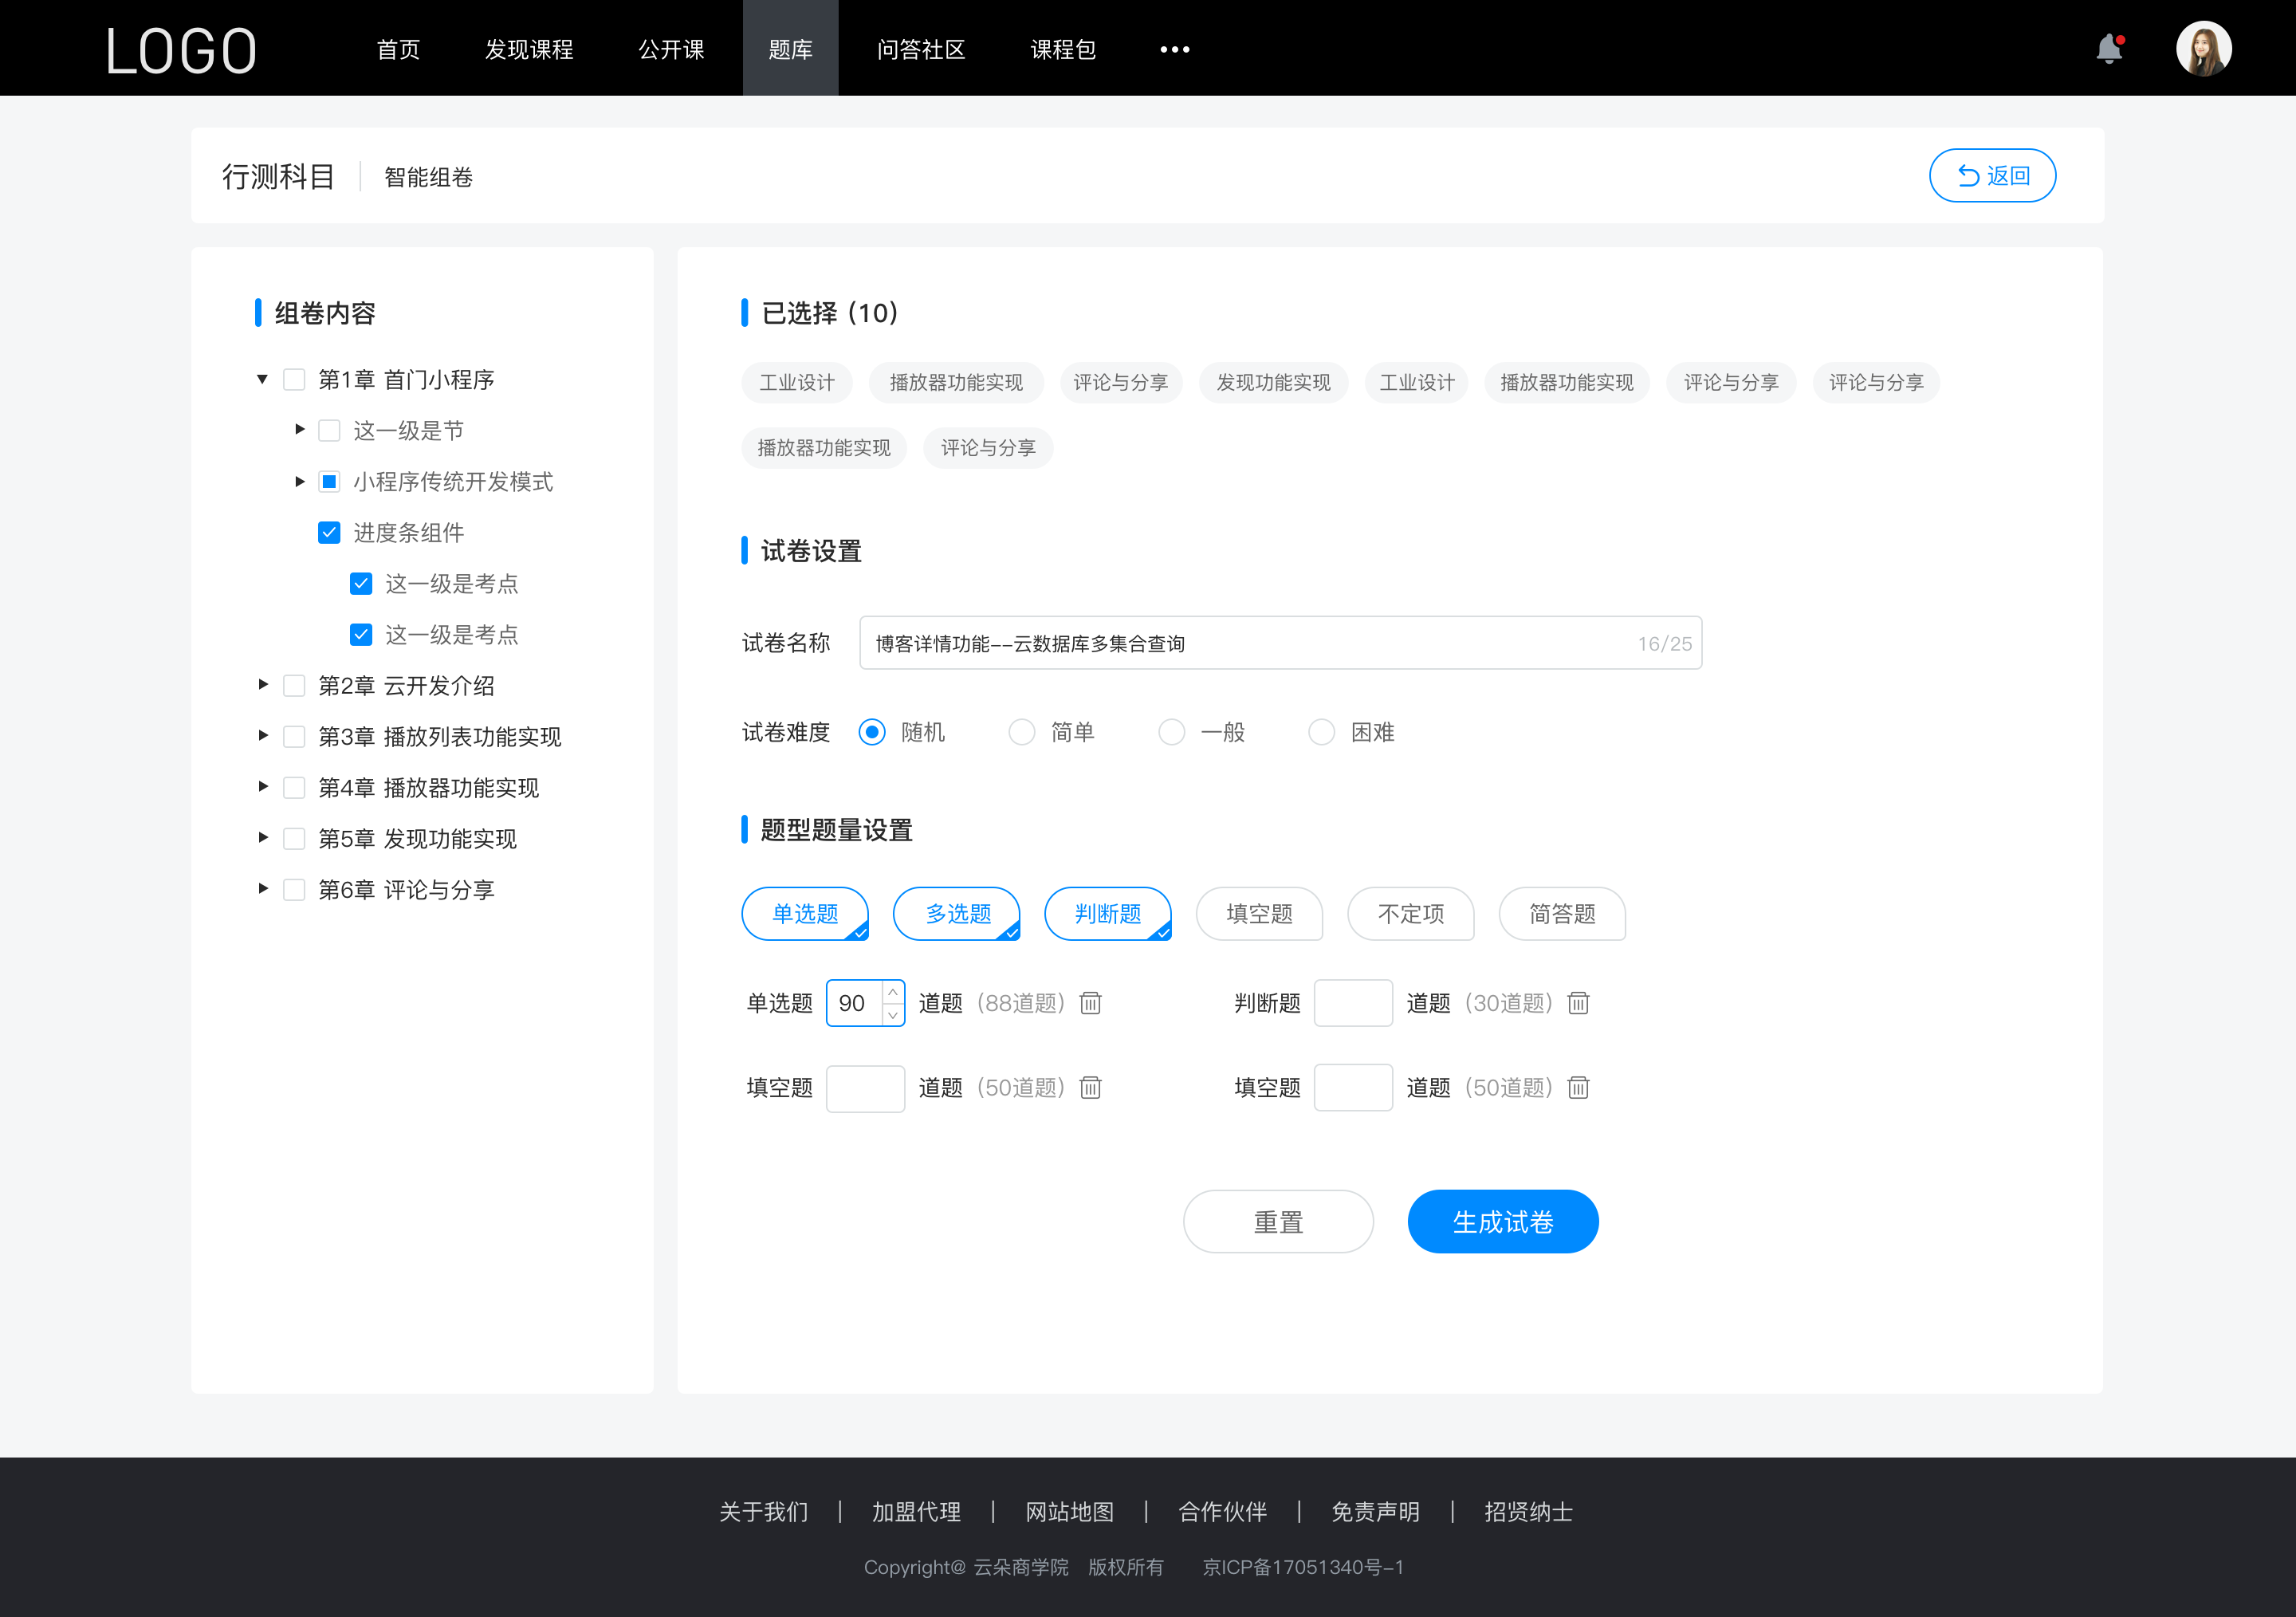Click the 单选题 question type icon
2296x1617 pixels.
click(x=804, y=911)
